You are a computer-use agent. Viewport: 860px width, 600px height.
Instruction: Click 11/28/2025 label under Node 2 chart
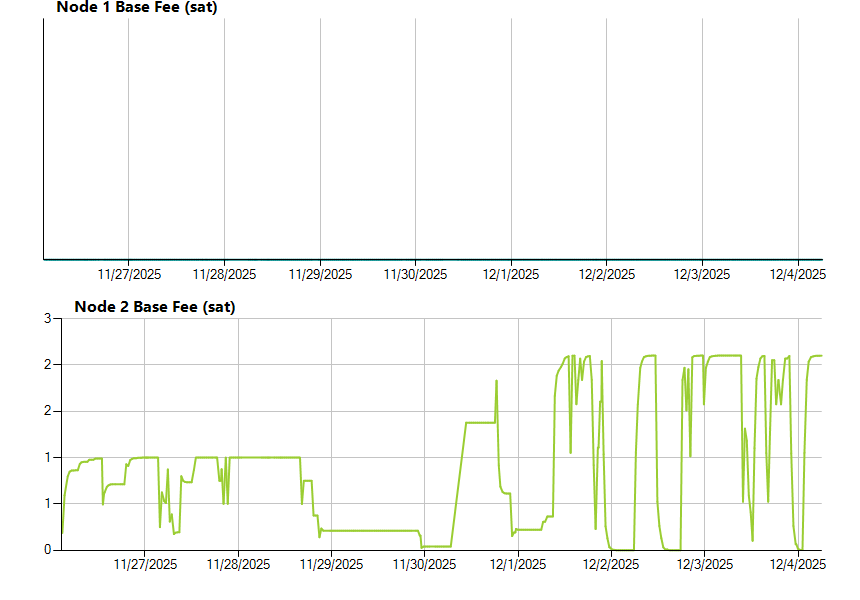[x=238, y=565]
